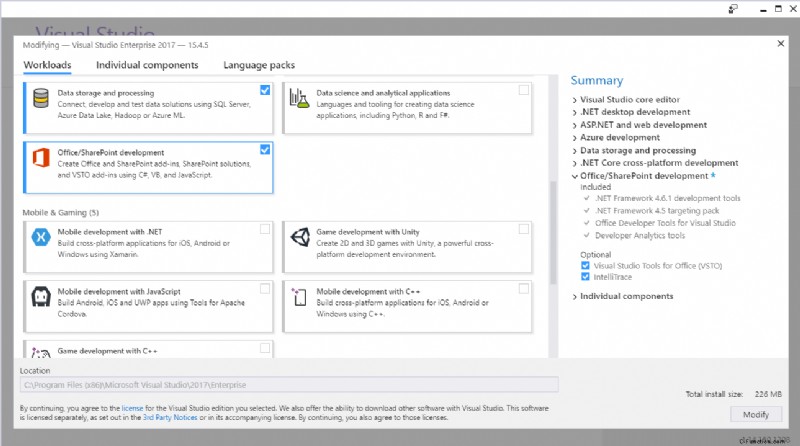Screen dimensions: 800x446
Task: Click the Xamarin Mobile development with .NET icon
Action: (x=41, y=238)
